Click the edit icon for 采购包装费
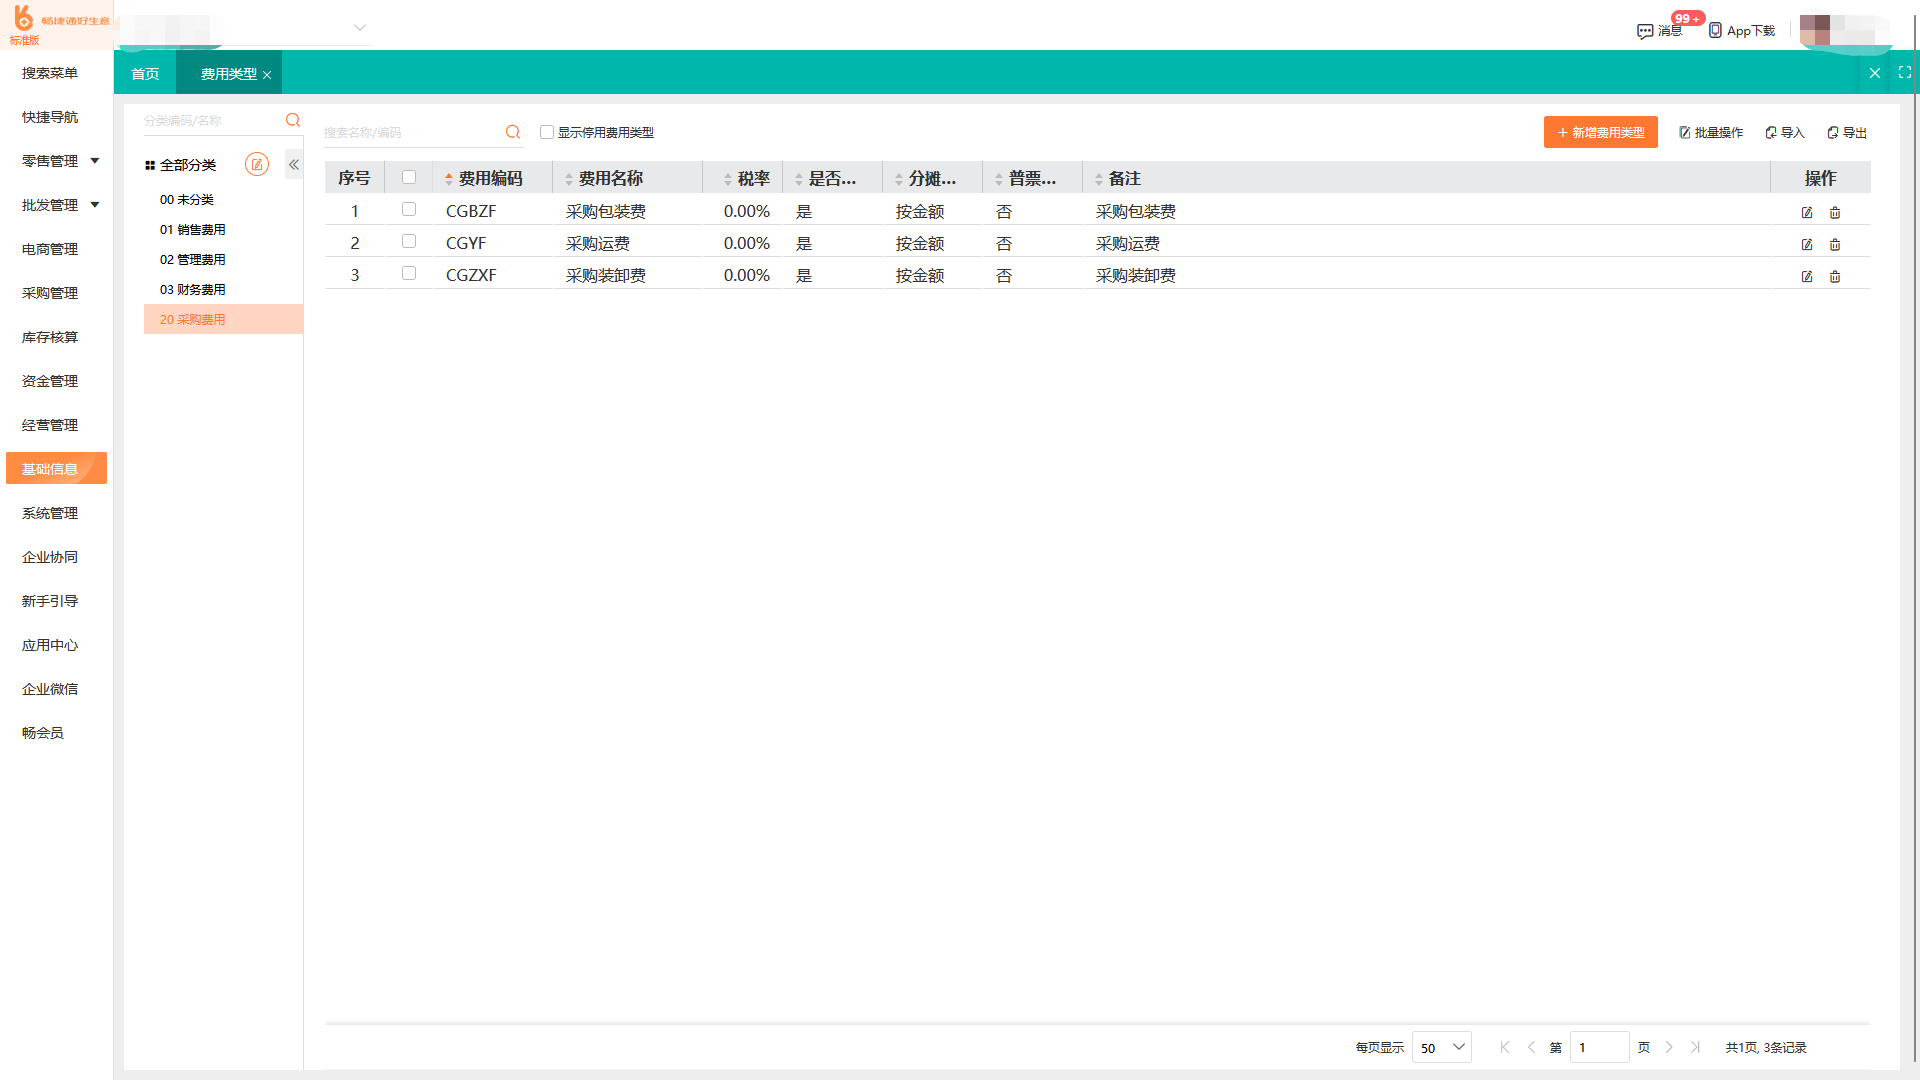This screenshot has width=1920, height=1080. click(x=1807, y=211)
